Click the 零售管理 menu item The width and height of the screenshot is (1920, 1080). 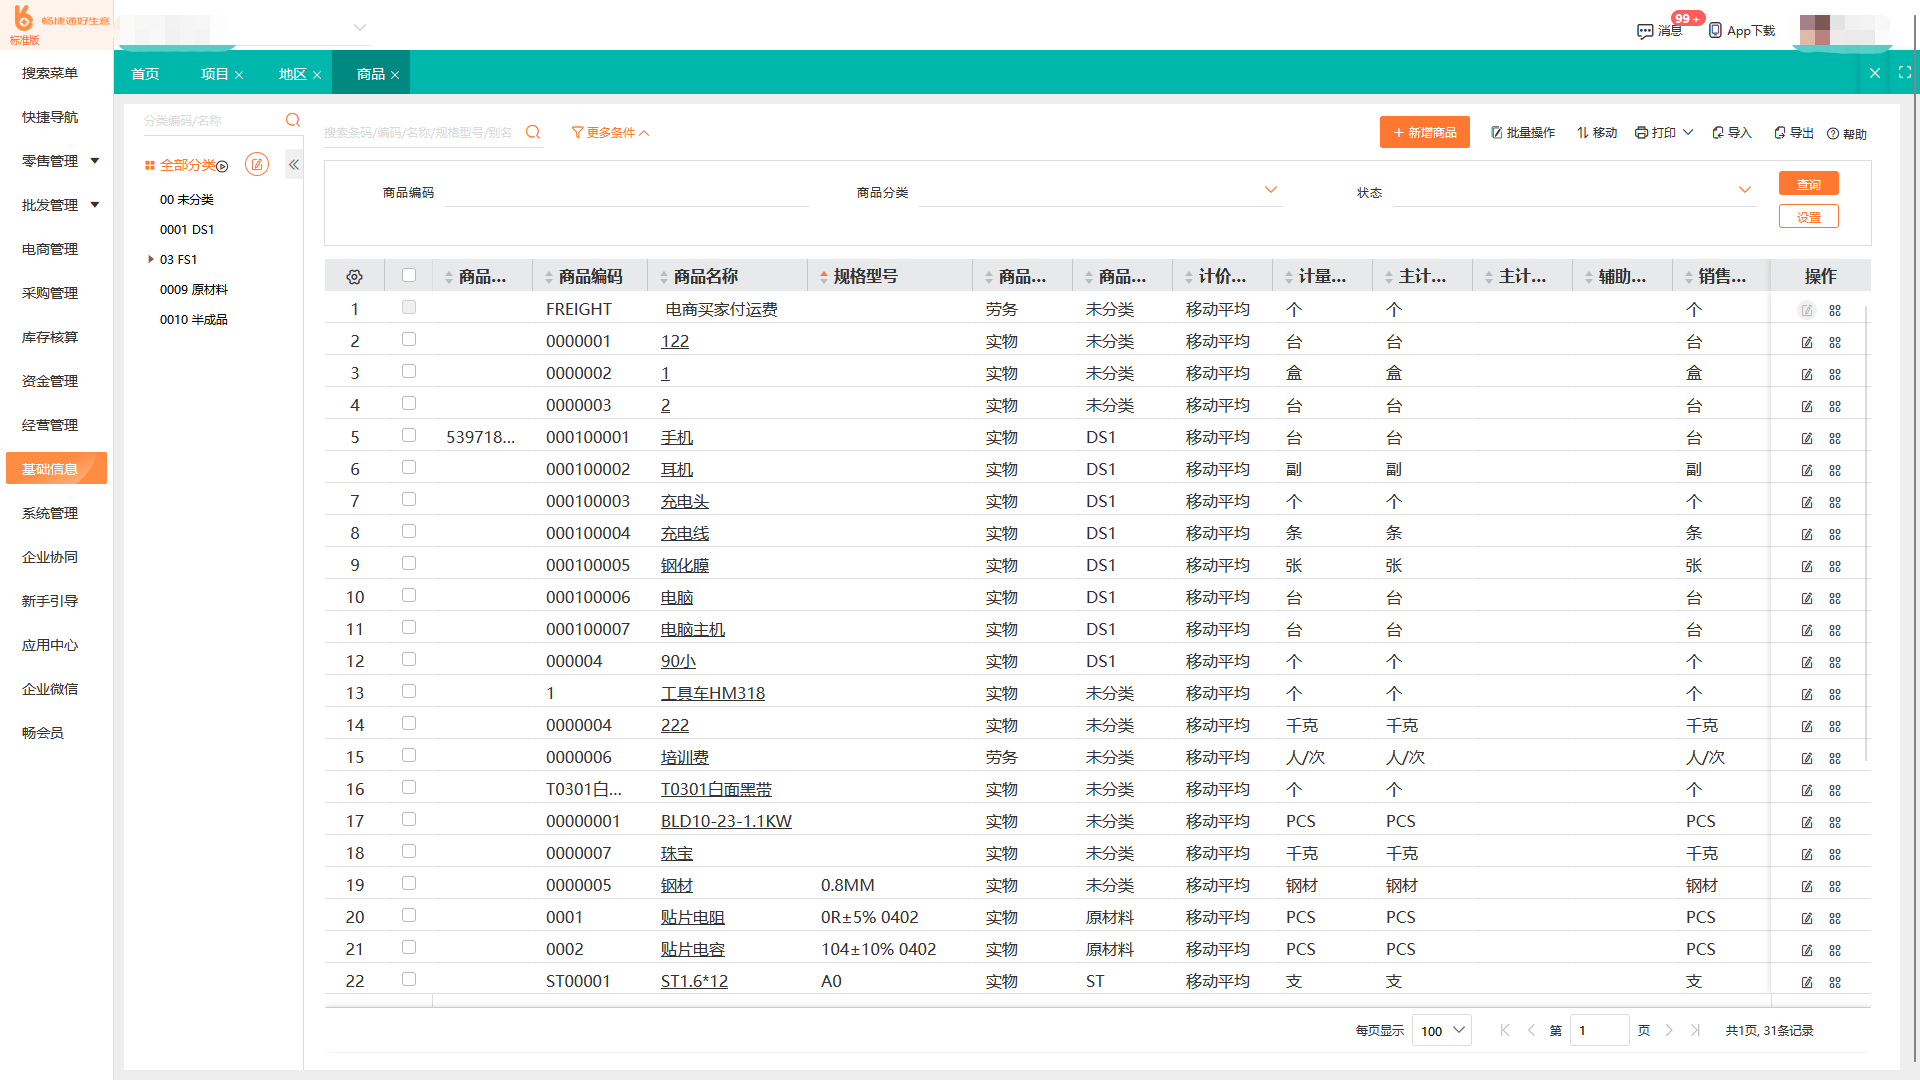[x=53, y=160]
